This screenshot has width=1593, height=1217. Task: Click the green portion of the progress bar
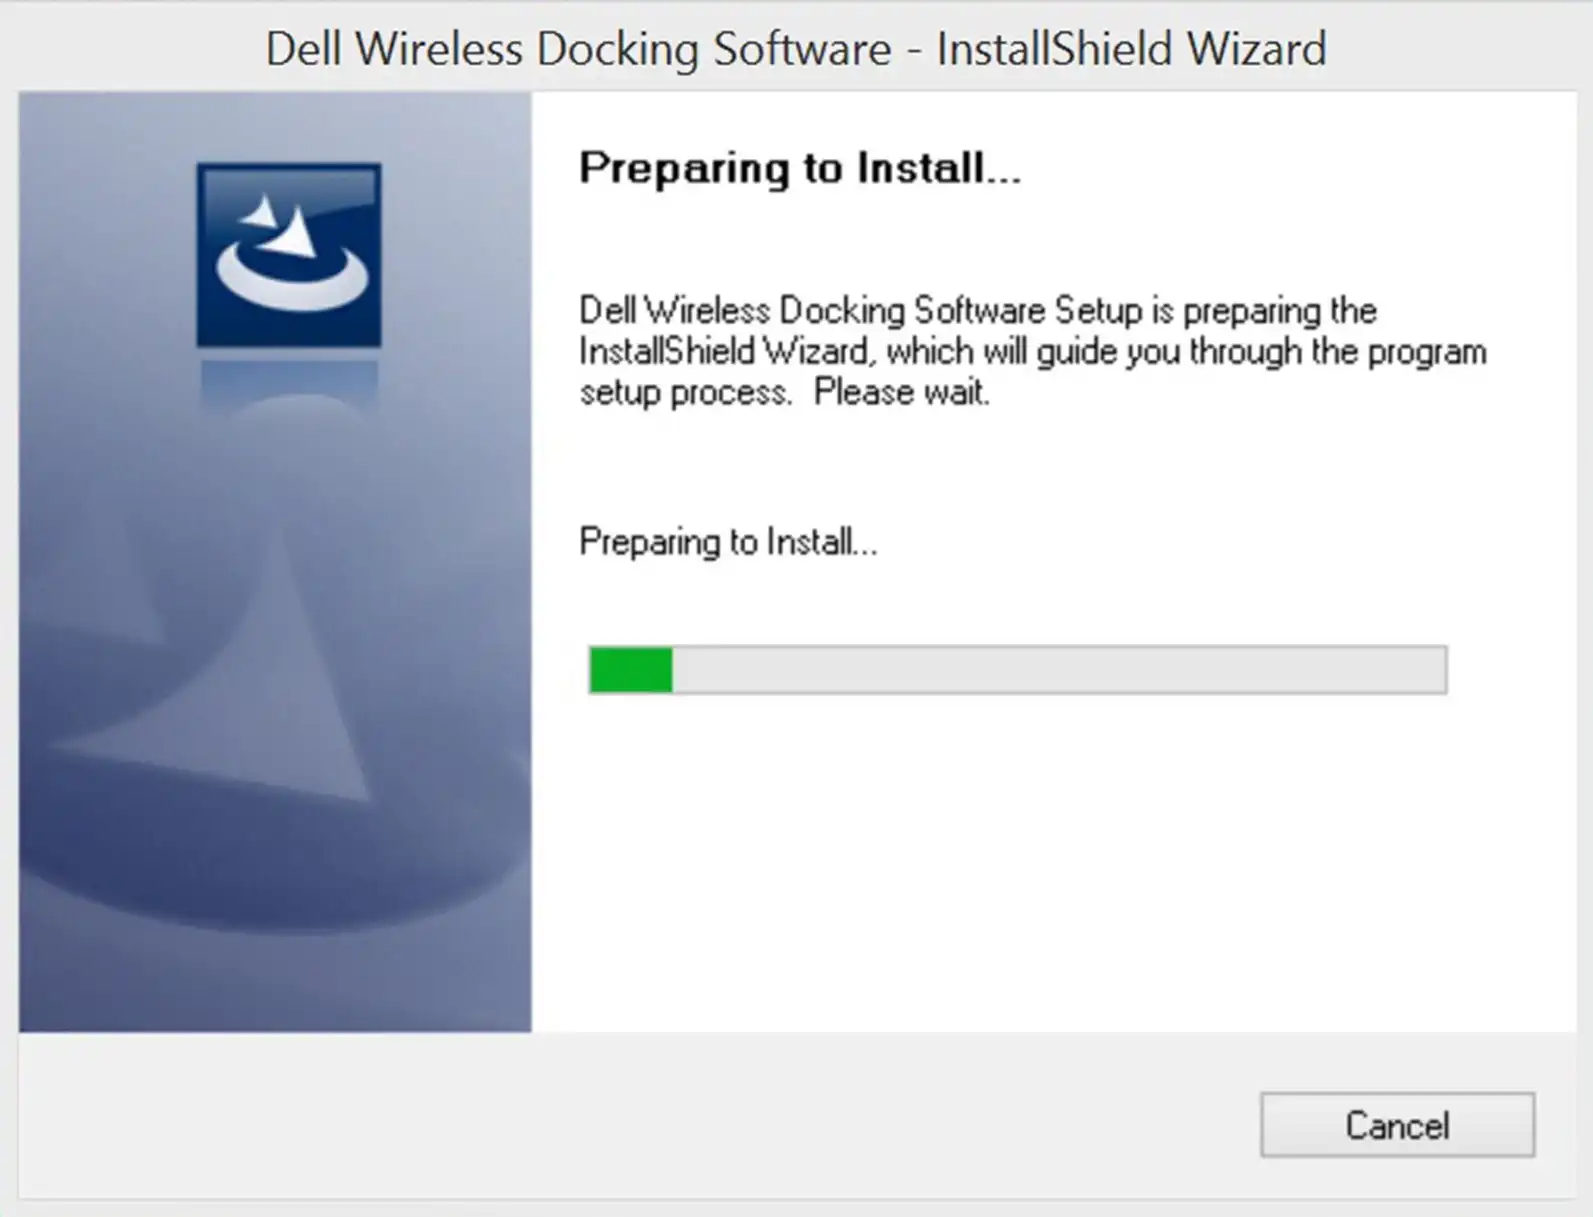click(630, 670)
